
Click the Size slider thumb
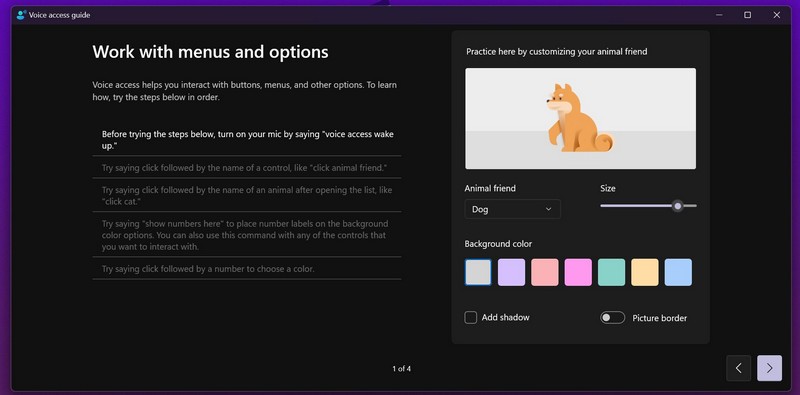click(x=678, y=206)
